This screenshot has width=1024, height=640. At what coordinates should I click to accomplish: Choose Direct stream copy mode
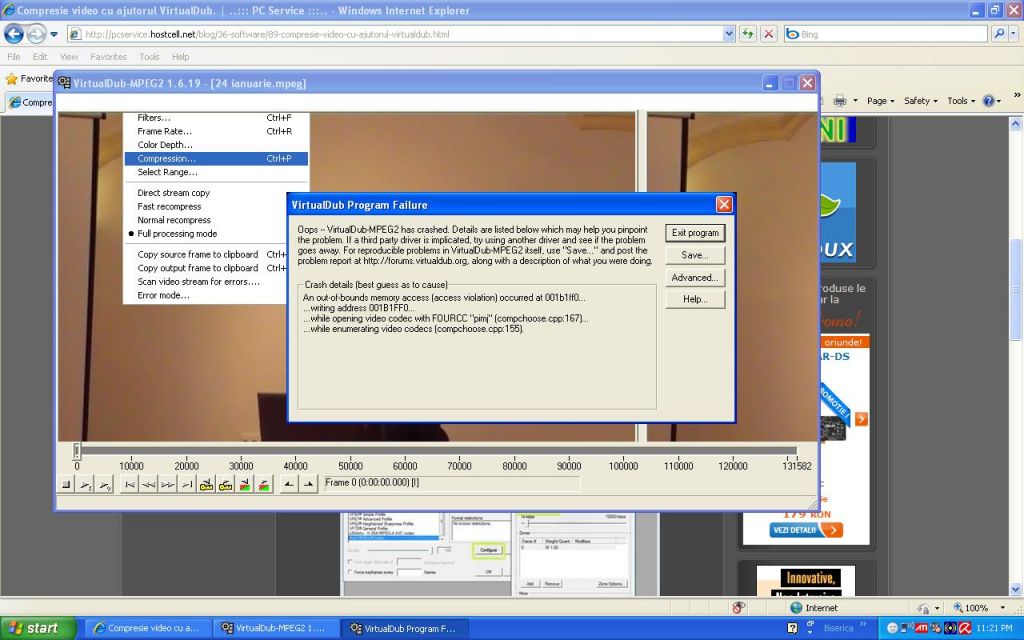pyautogui.click(x=173, y=193)
